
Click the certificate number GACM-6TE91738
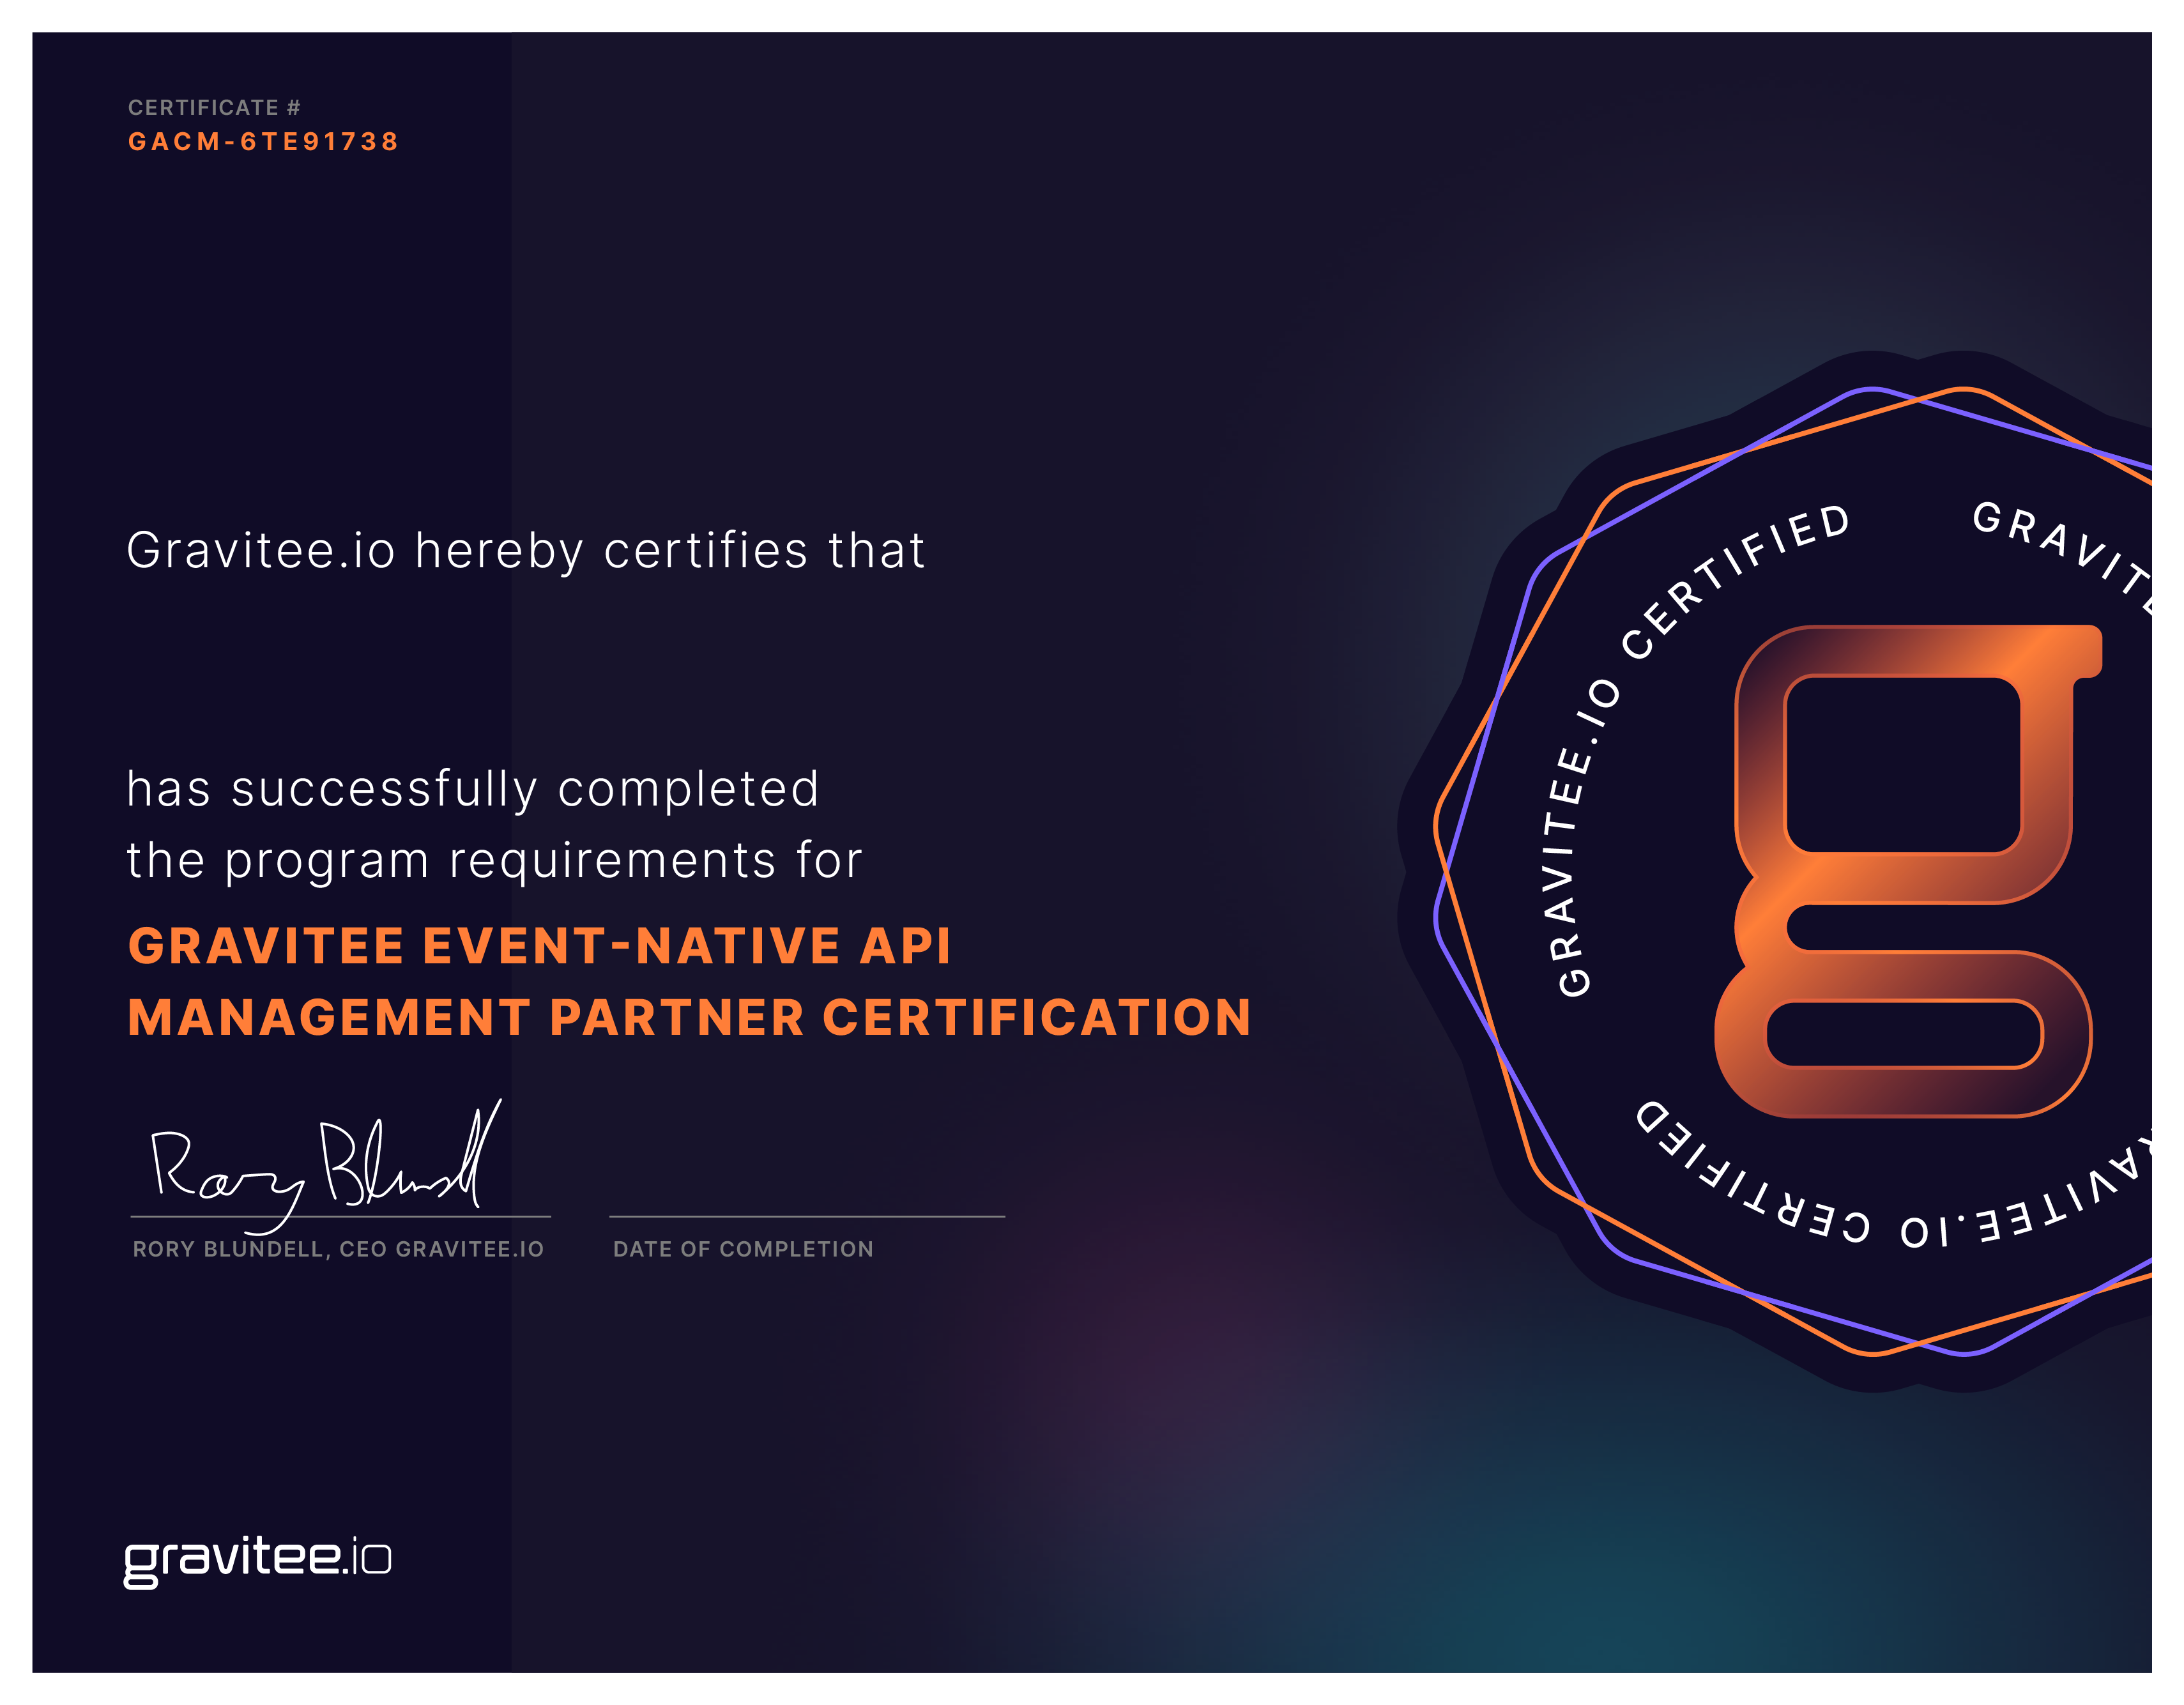(263, 142)
